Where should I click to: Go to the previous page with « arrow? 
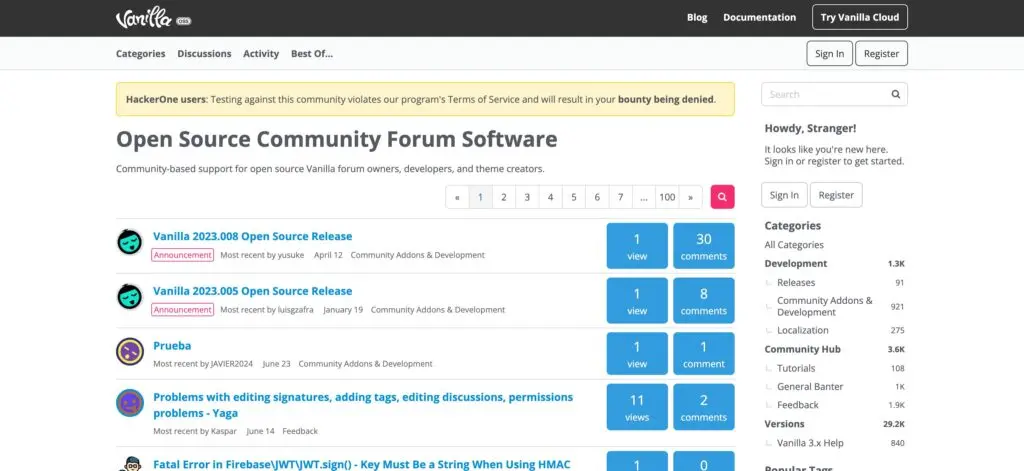tap(457, 197)
